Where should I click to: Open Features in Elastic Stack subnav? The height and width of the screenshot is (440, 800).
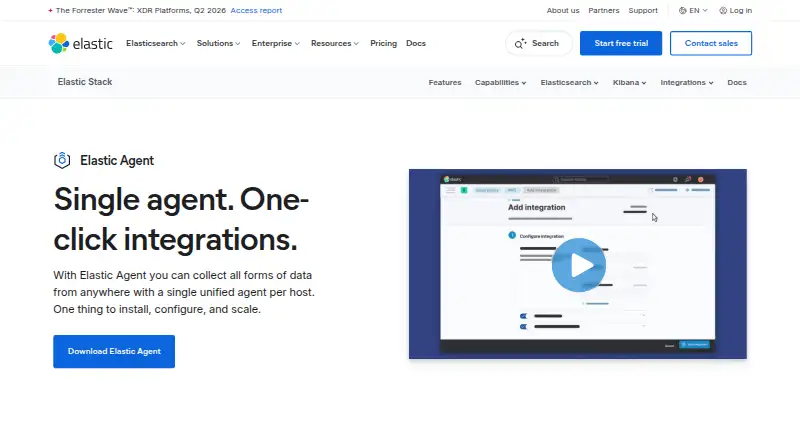tap(445, 82)
